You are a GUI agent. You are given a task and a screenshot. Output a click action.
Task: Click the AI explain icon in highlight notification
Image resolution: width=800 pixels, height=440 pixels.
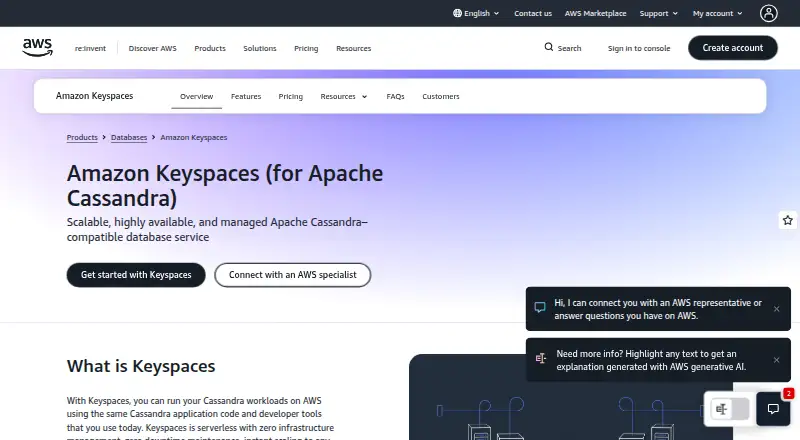point(541,359)
